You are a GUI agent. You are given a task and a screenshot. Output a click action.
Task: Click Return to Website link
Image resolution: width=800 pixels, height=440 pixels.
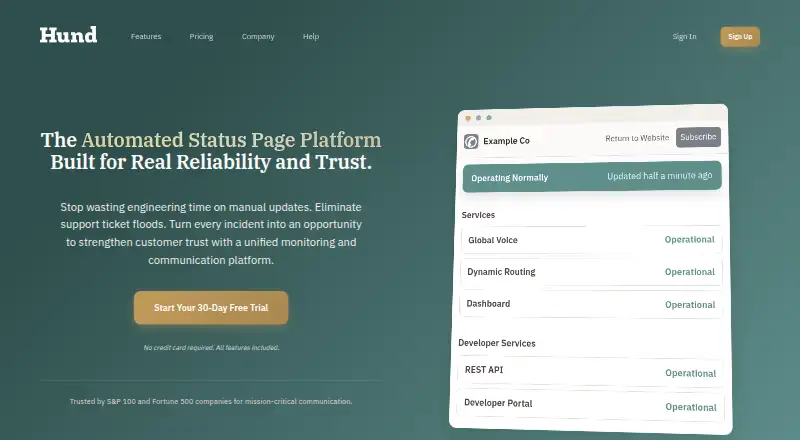point(637,138)
